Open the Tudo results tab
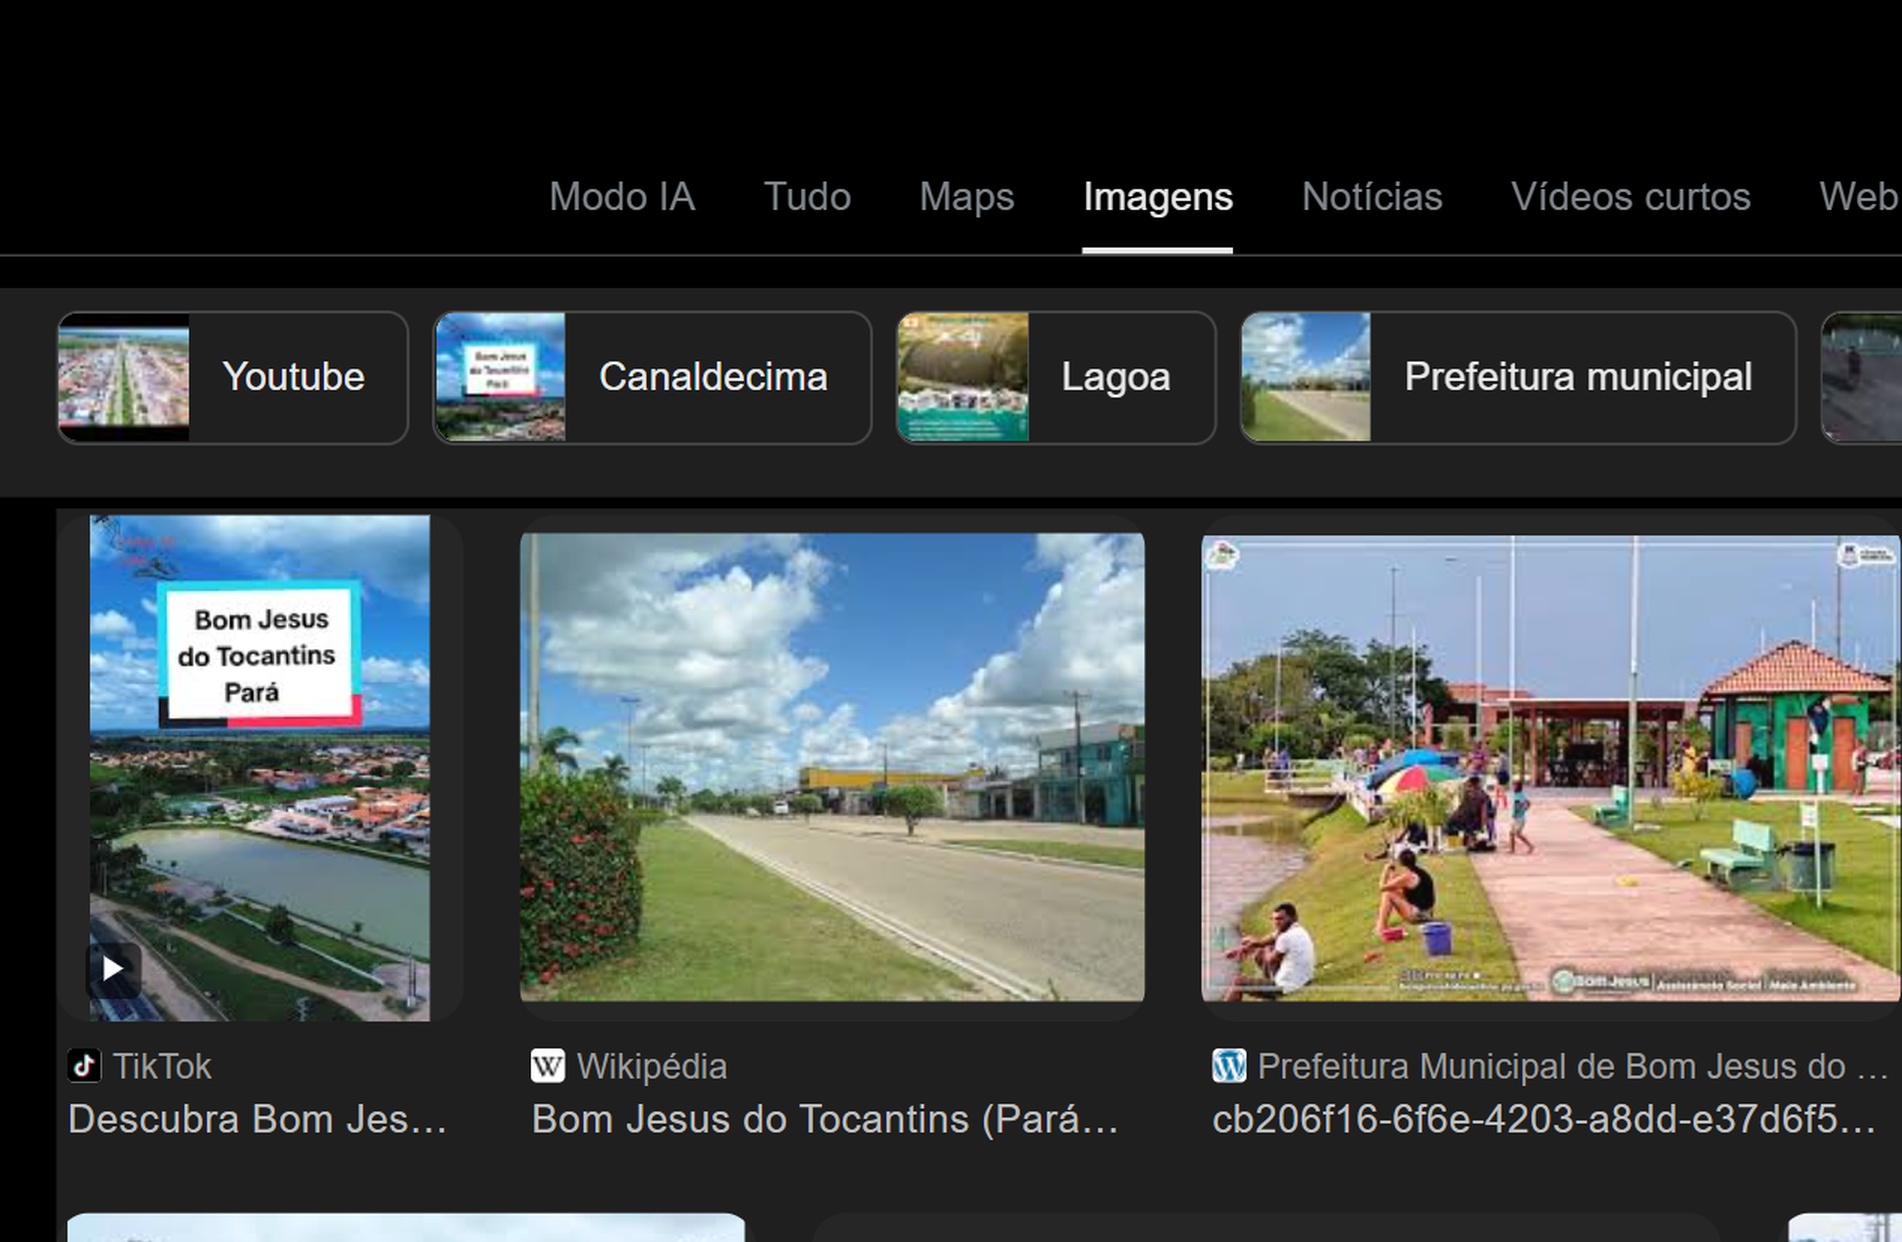The width and height of the screenshot is (1902, 1242). pyautogui.click(x=807, y=197)
